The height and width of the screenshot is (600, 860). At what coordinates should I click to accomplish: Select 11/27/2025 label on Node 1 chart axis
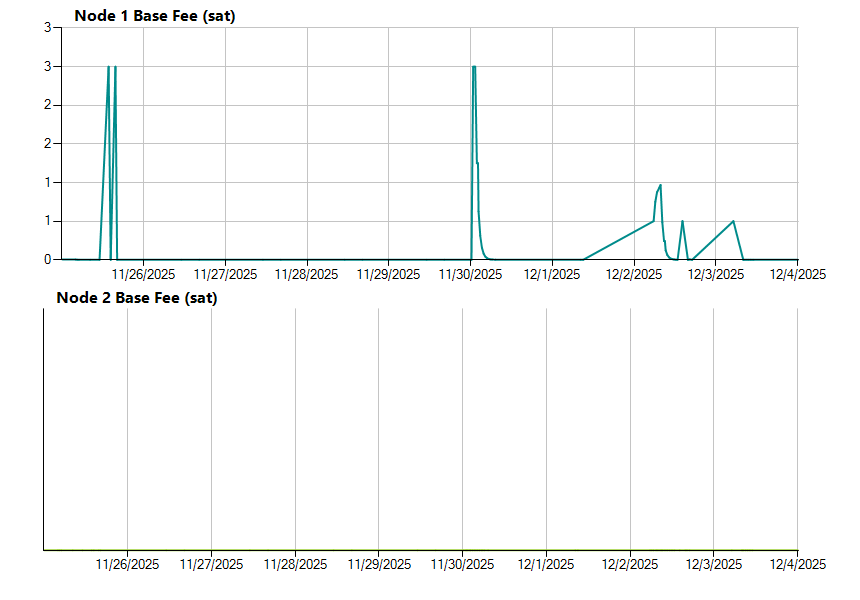click(x=224, y=274)
